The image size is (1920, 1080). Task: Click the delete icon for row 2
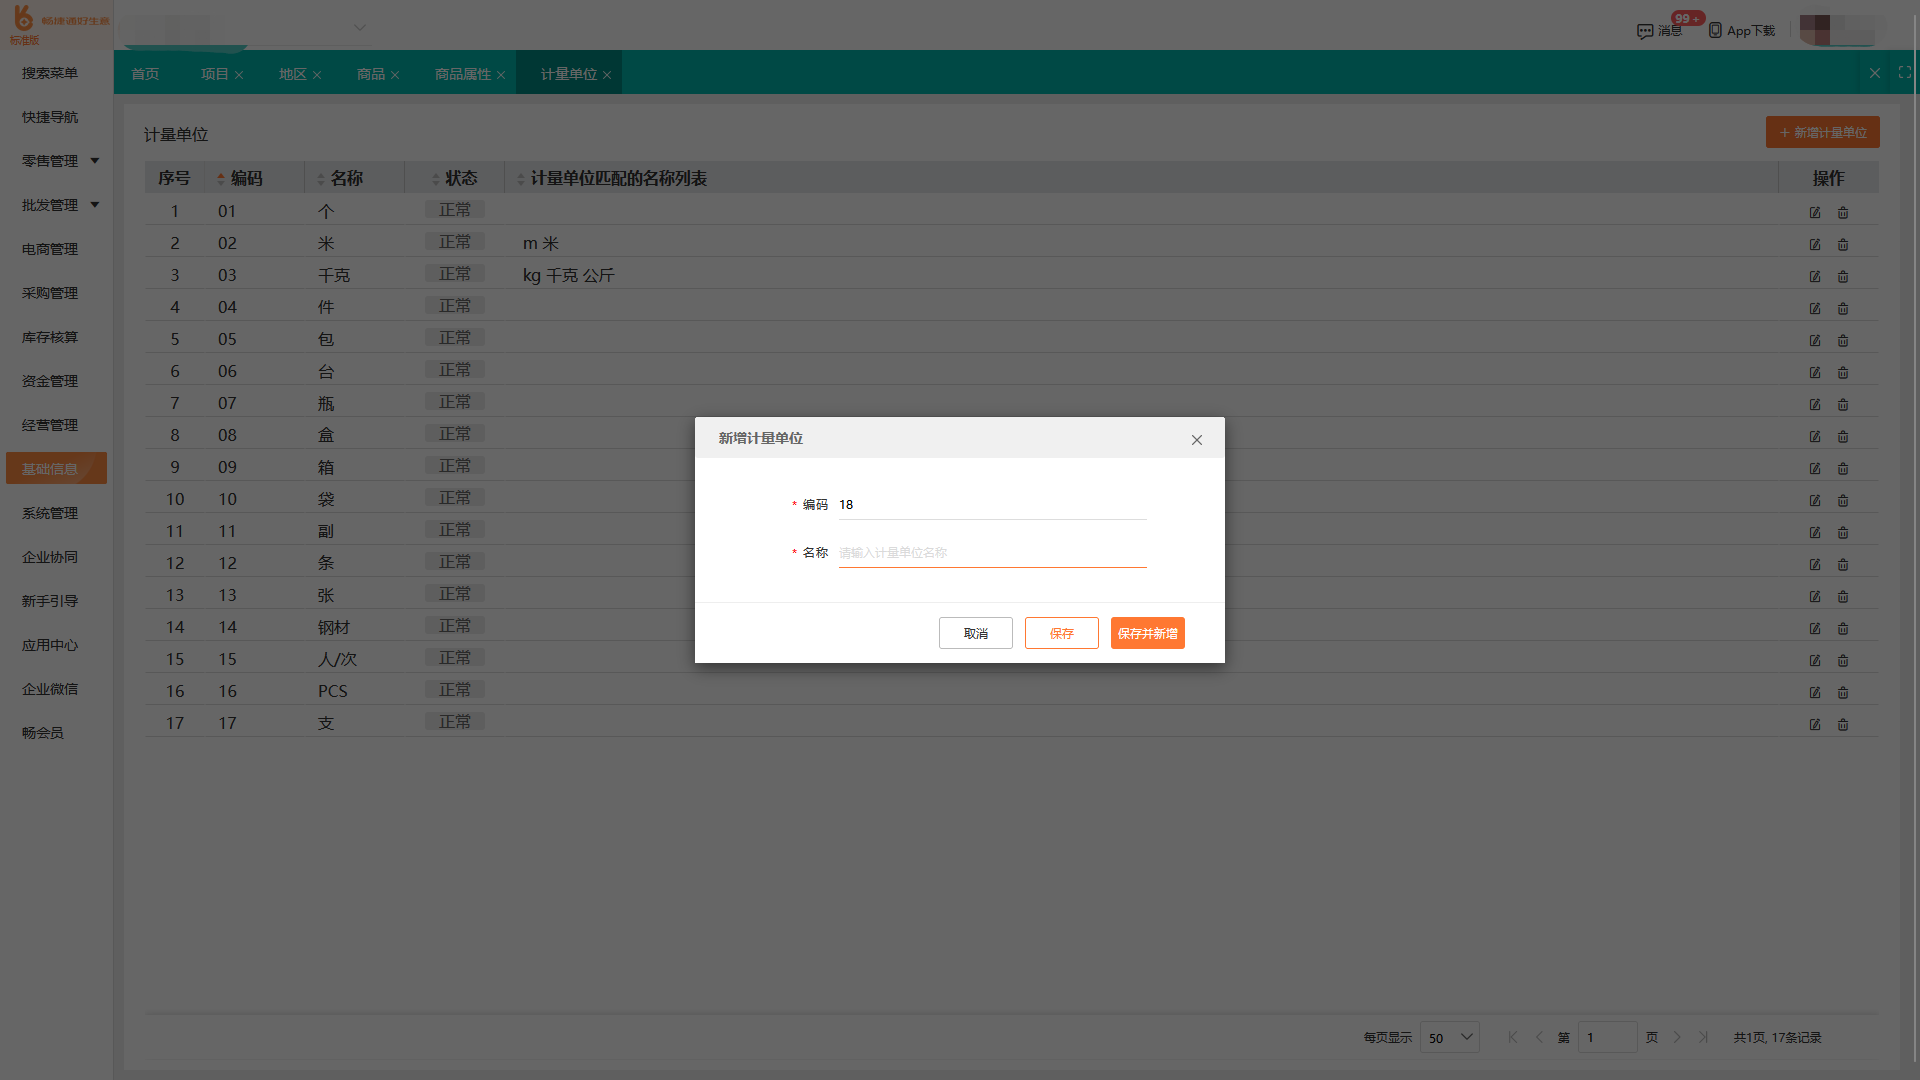click(x=1844, y=244)
